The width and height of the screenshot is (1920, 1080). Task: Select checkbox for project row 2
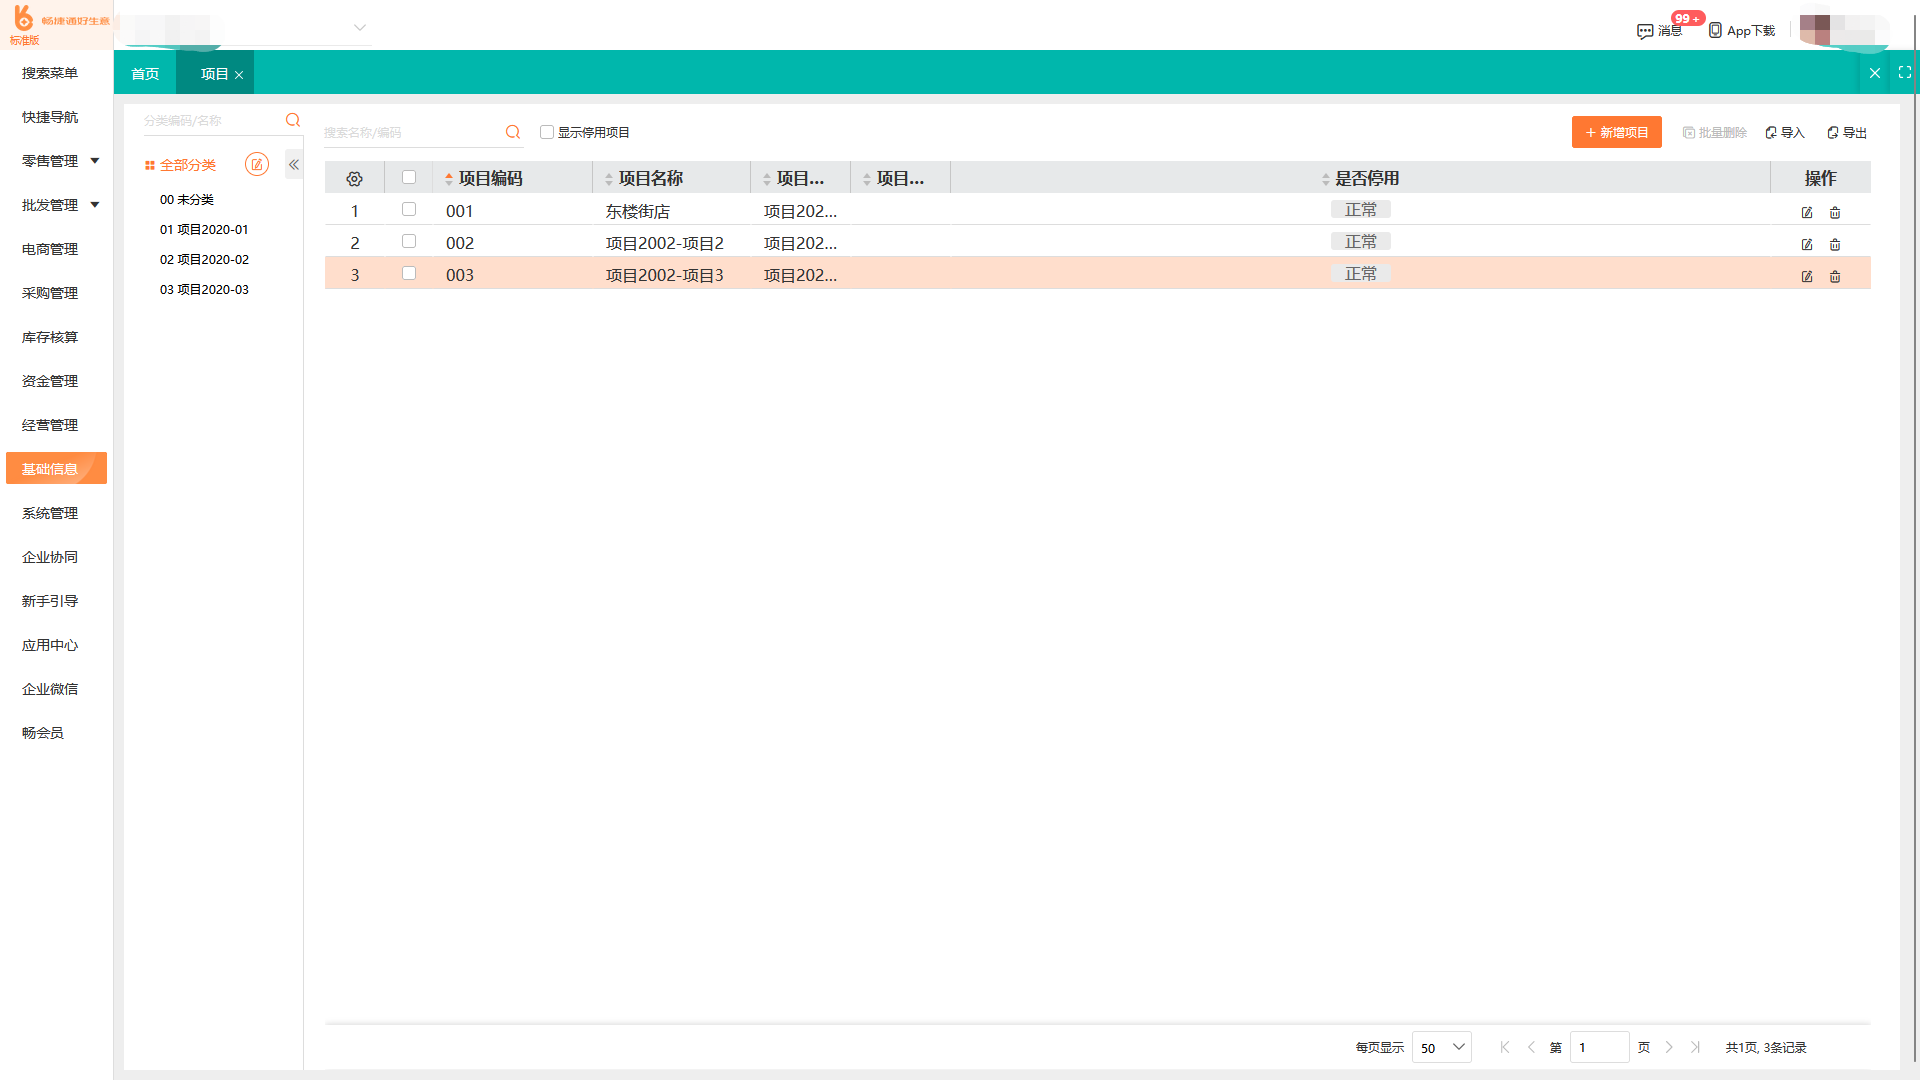coord(409,241)
